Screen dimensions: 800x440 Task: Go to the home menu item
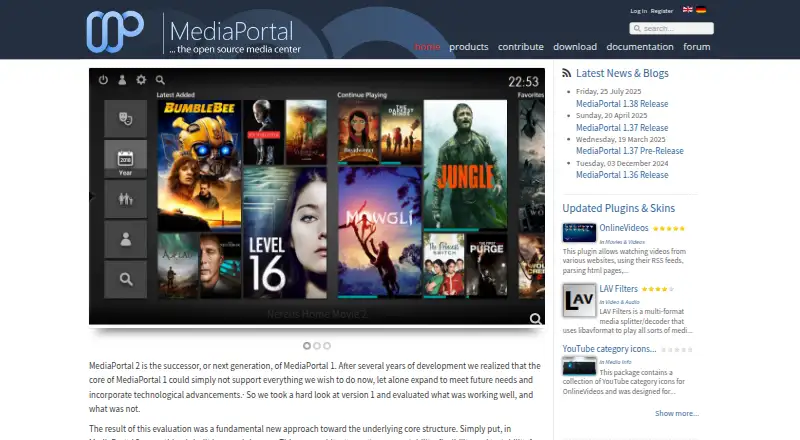click(x=427, y=46)
